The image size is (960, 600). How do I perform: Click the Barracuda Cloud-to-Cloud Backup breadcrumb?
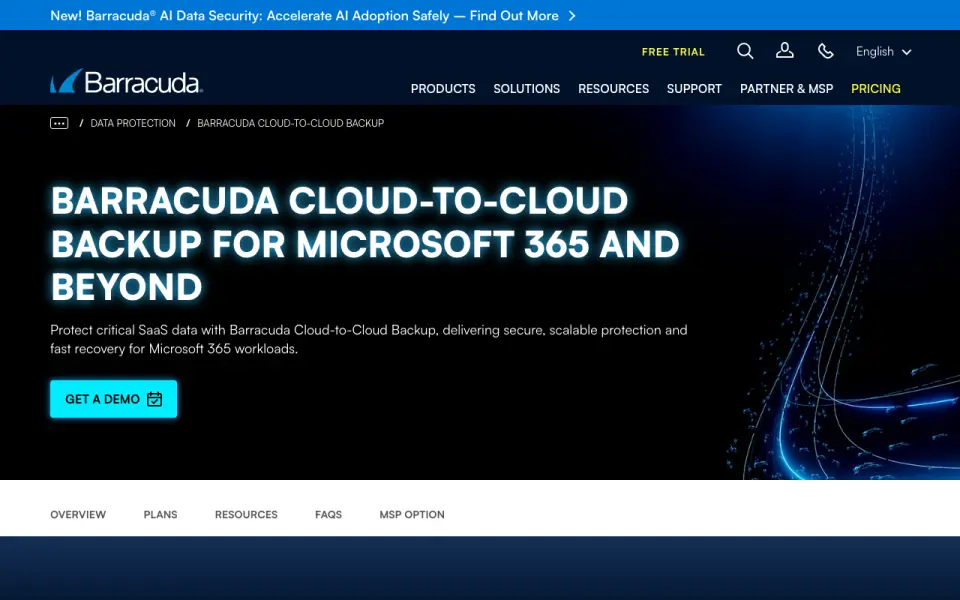coord(290,123)
